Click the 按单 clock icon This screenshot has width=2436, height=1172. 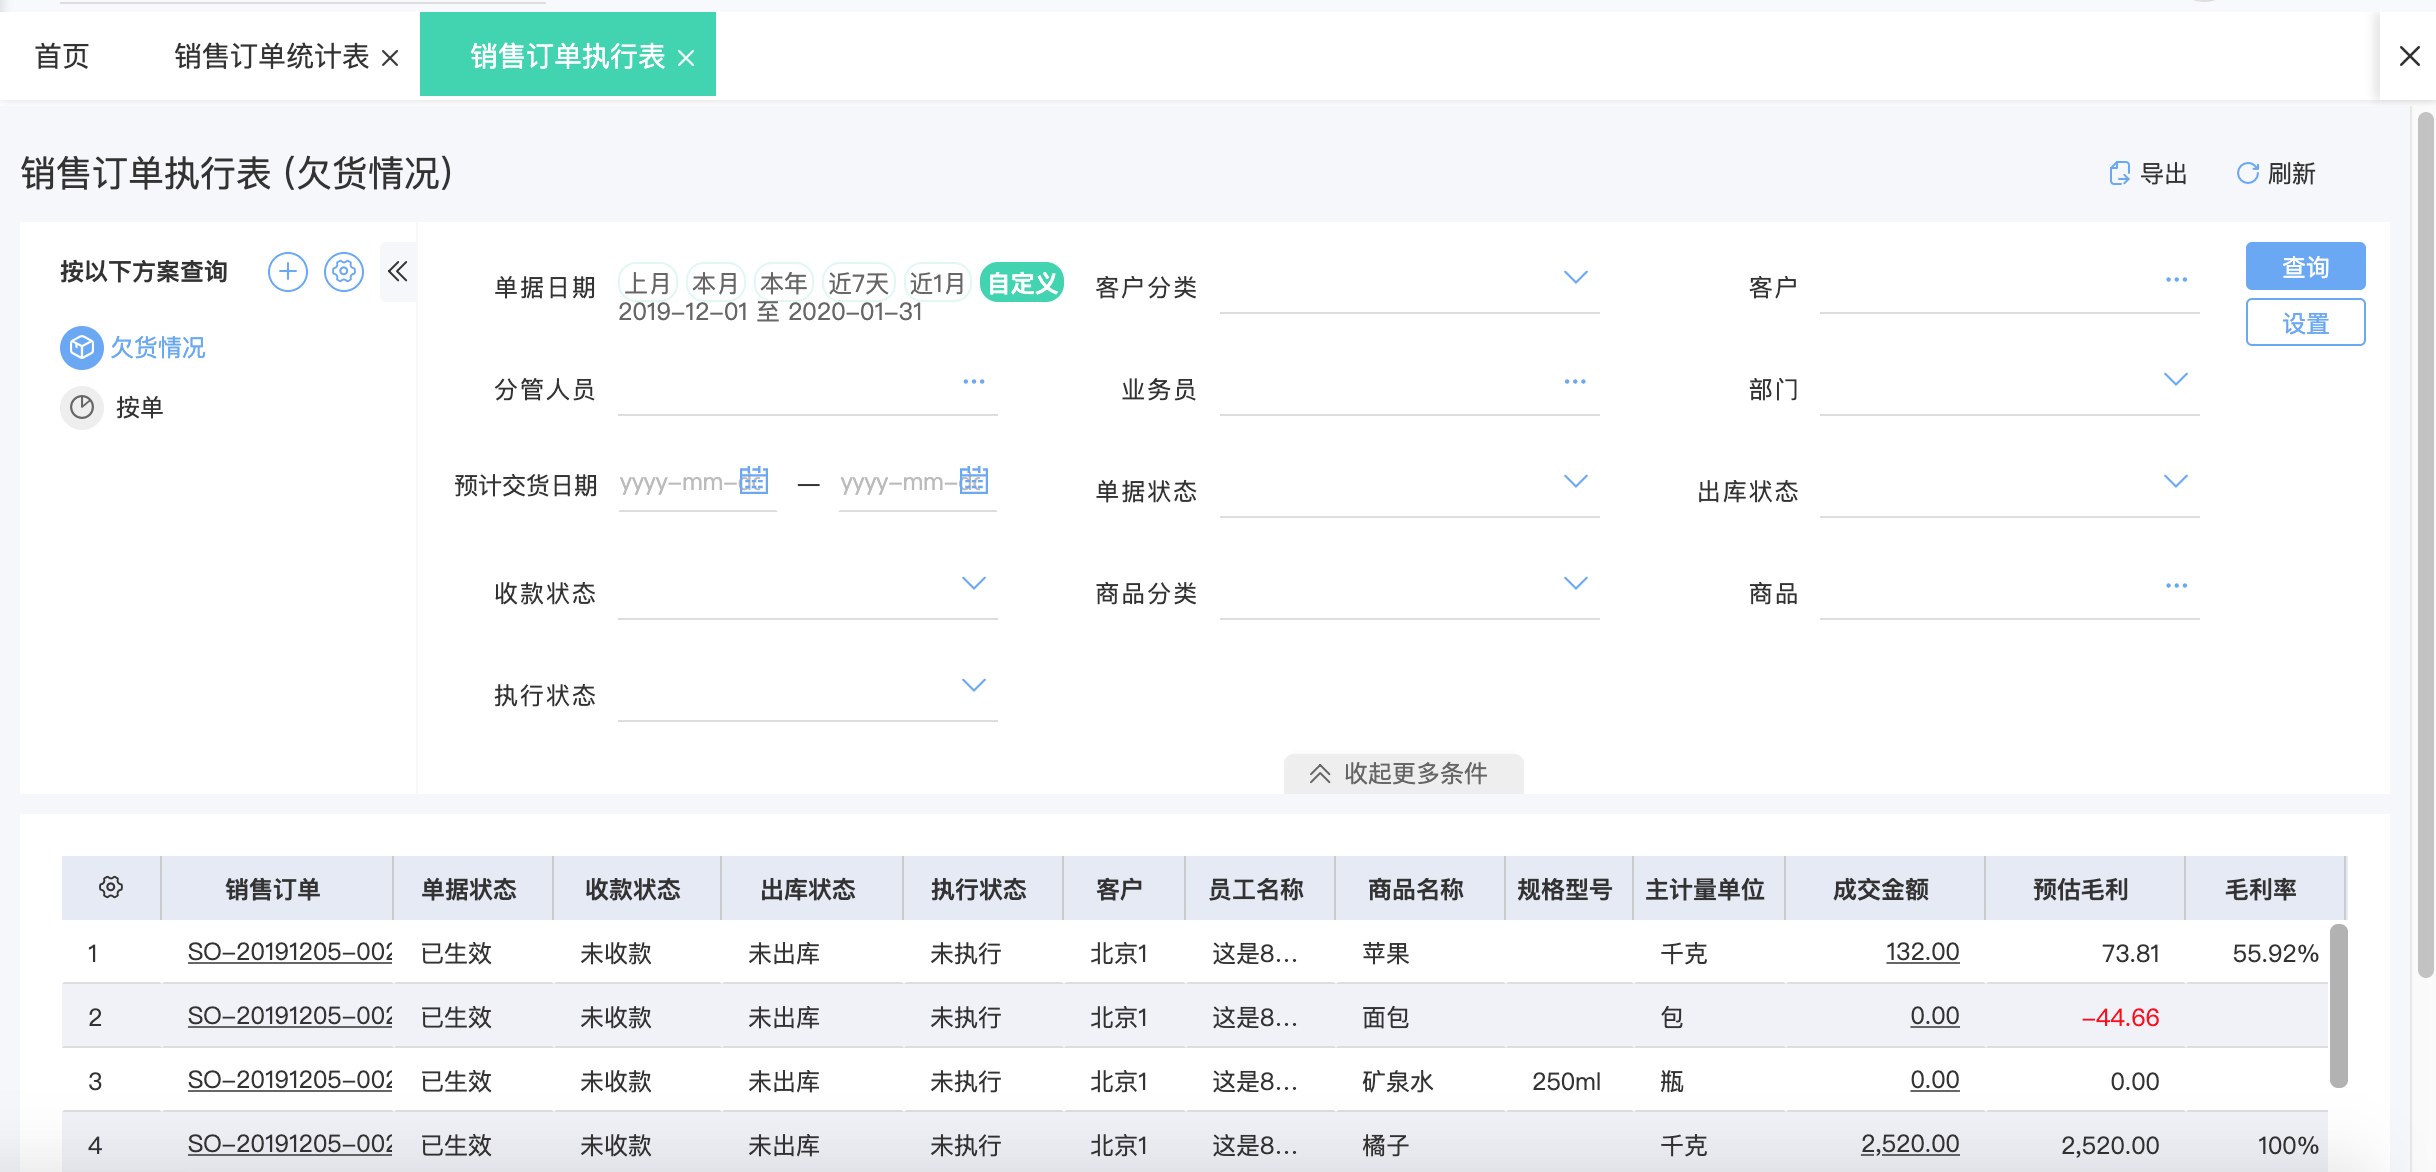click(79, 407)
